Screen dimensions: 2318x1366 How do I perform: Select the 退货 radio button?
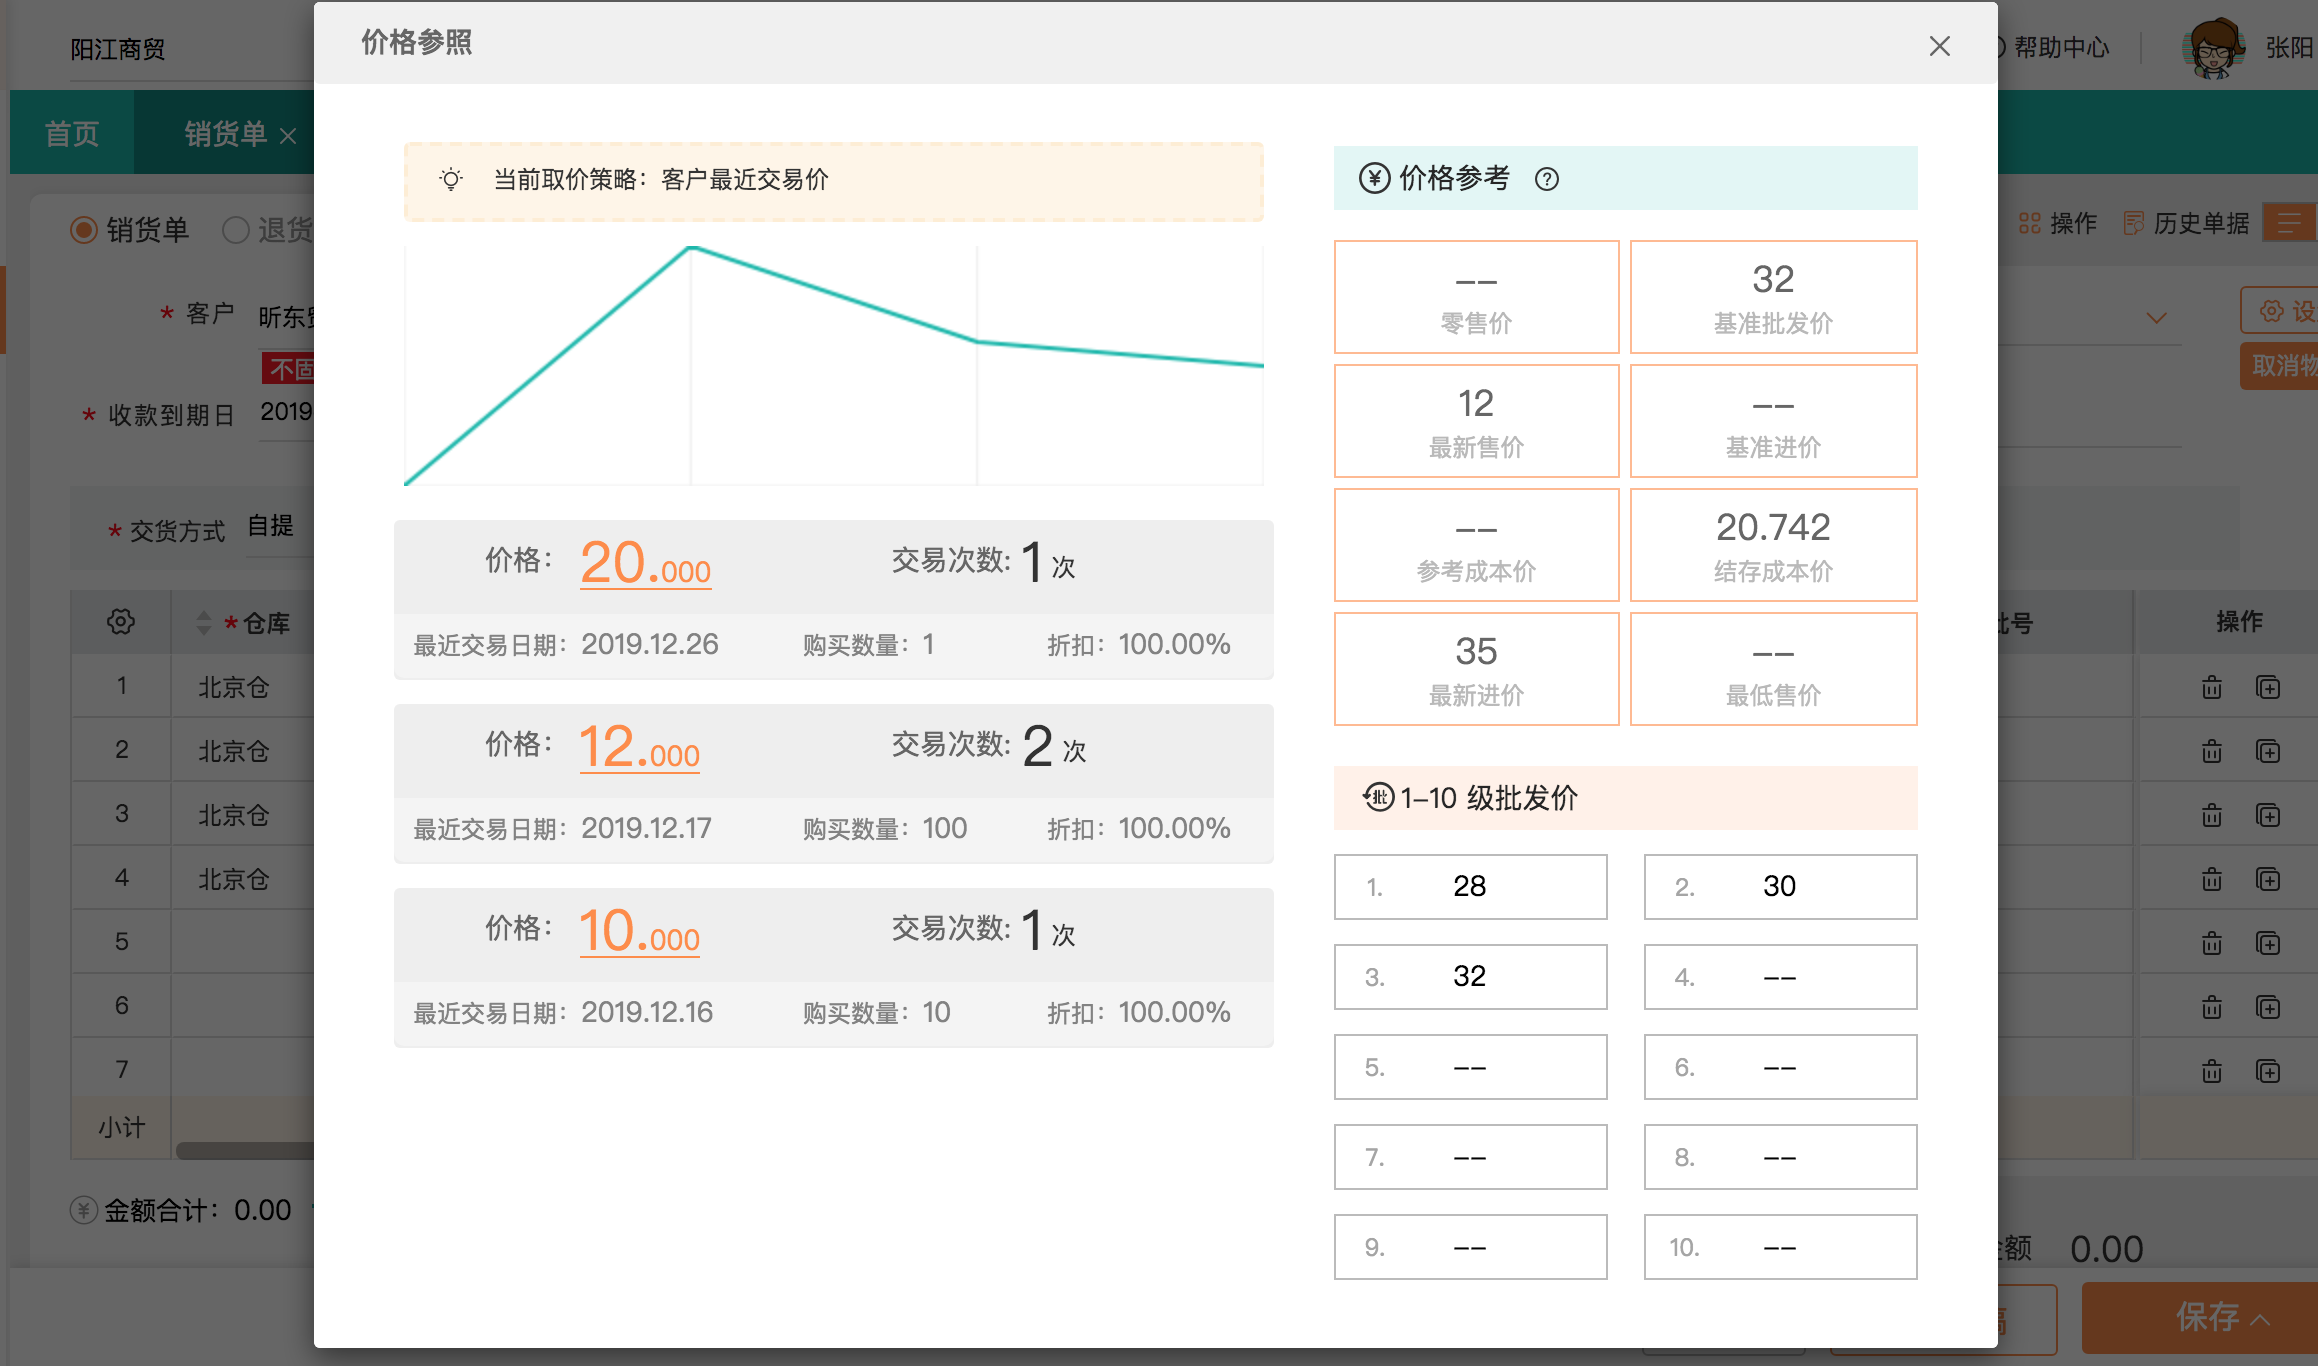pos(232,231)
